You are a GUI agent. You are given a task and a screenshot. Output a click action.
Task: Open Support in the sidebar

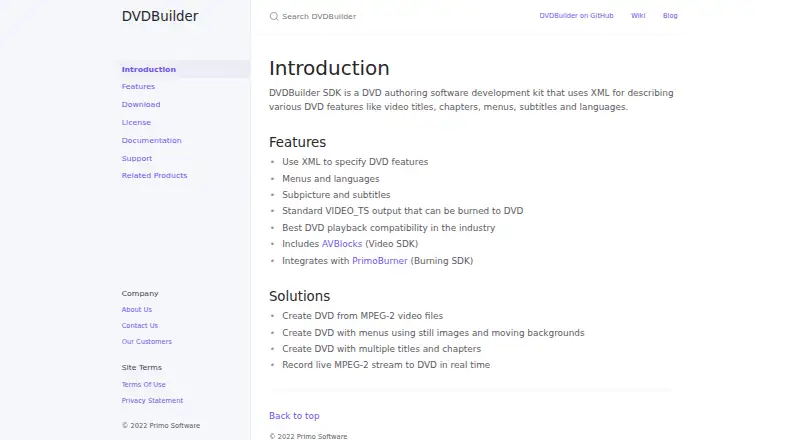pyautogui.click(x=137, y=159)
